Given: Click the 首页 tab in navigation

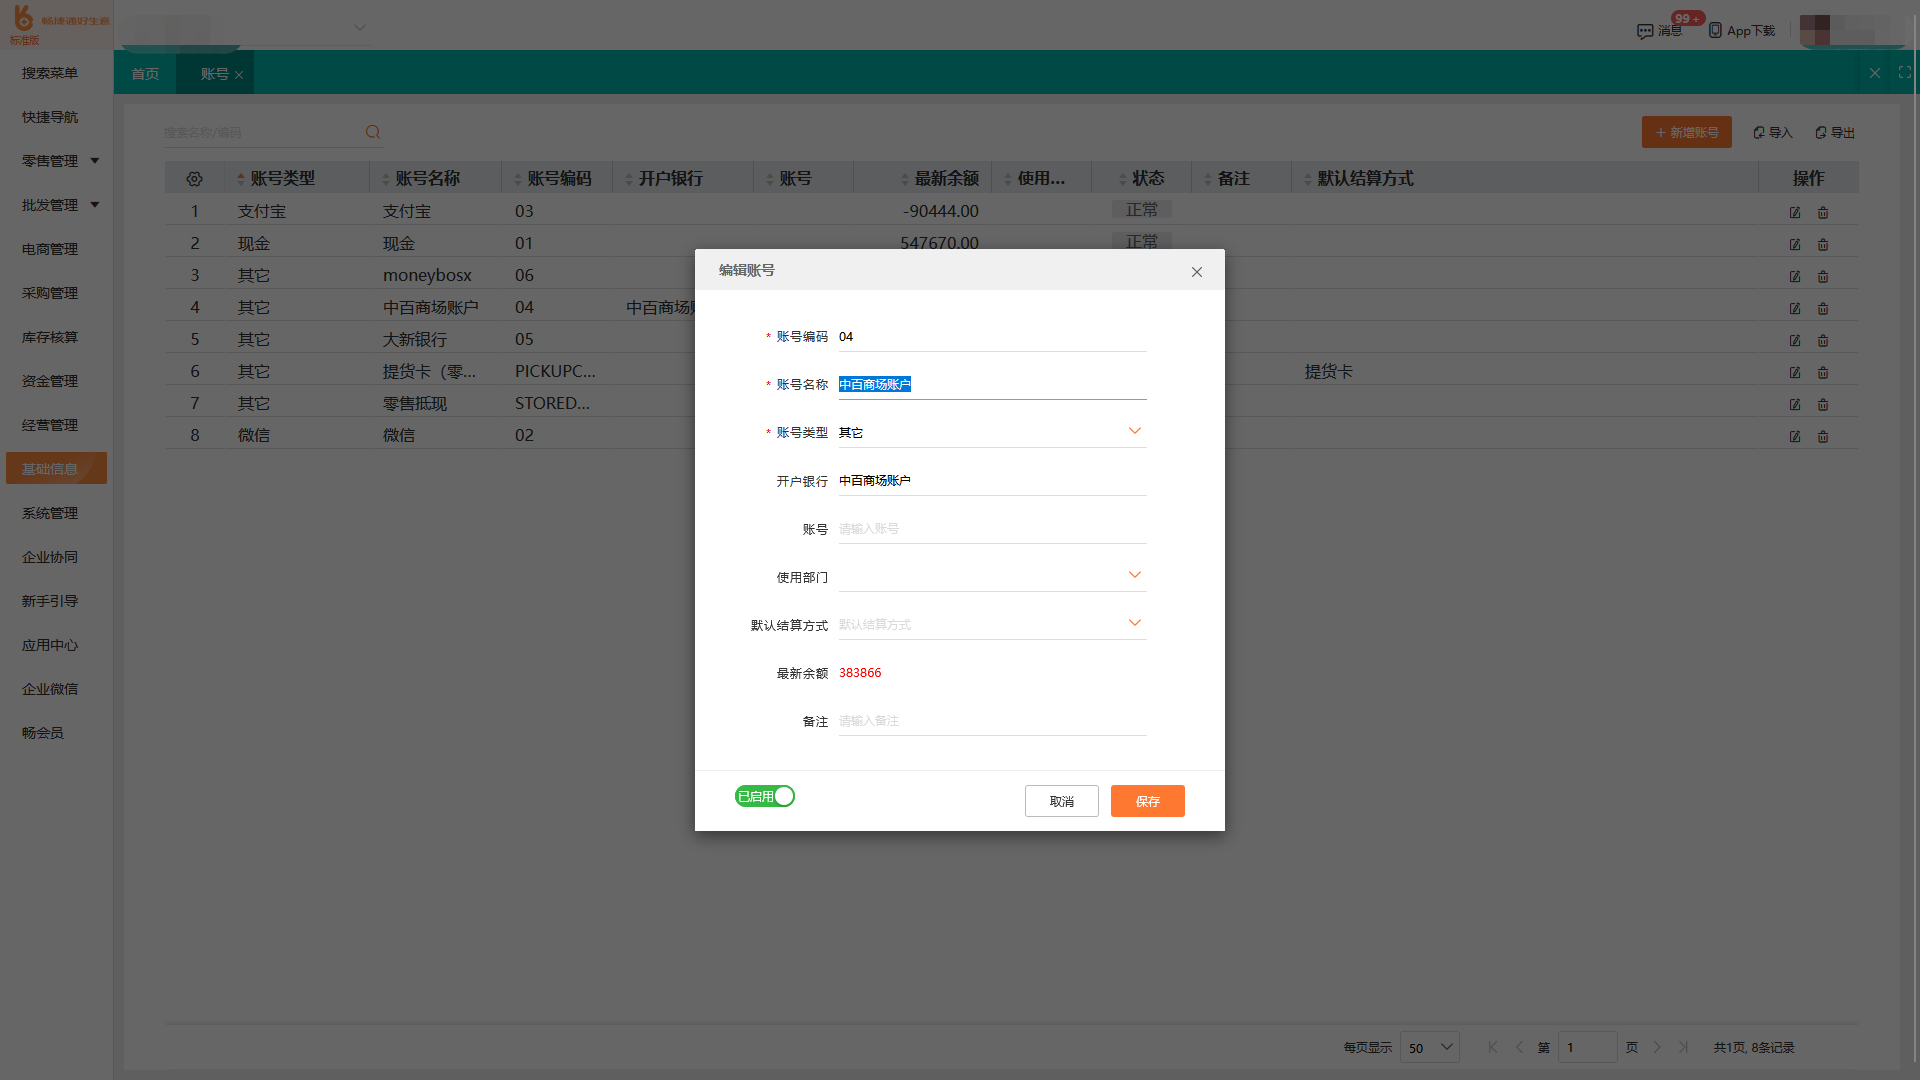Looking at the screenshot, I should pyautogui.click(x=145, y=74).
